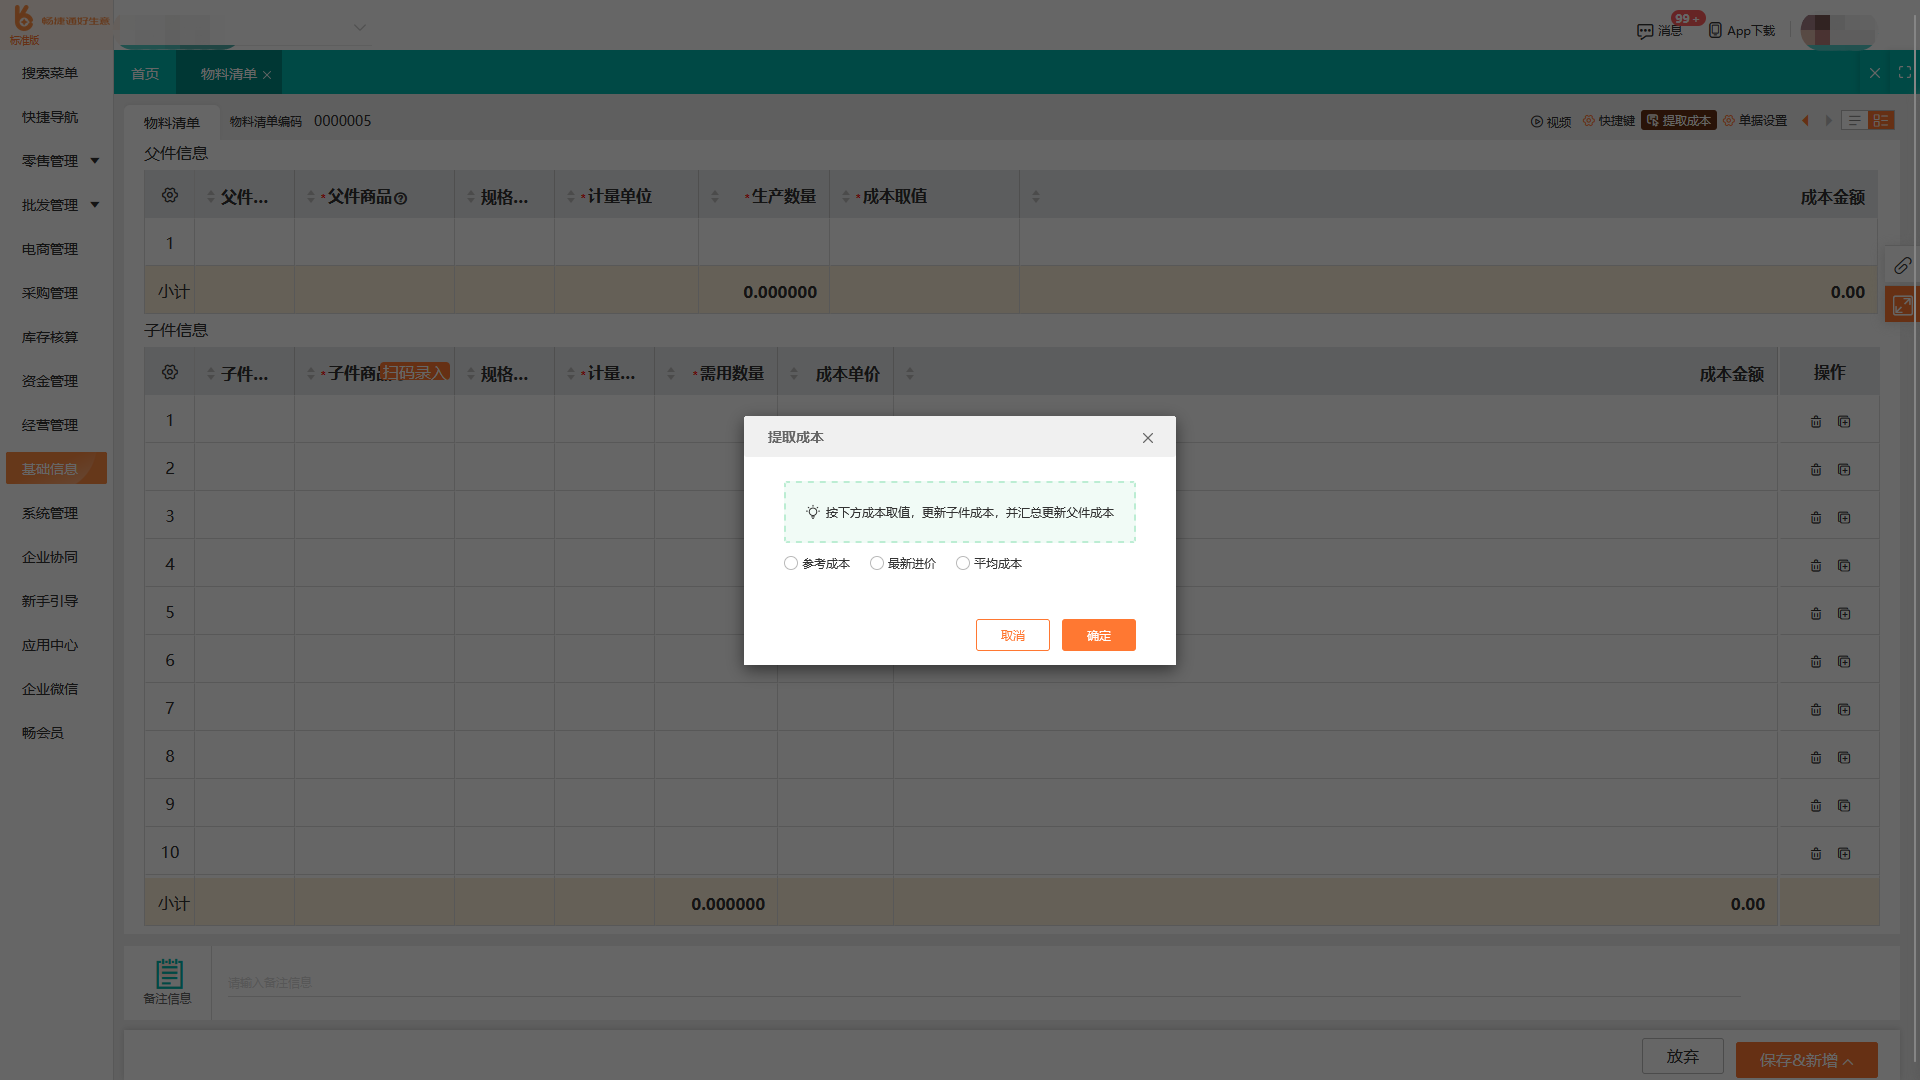
Task: Click row 1 input field in 父件信息
Action: tap(244, 243)
